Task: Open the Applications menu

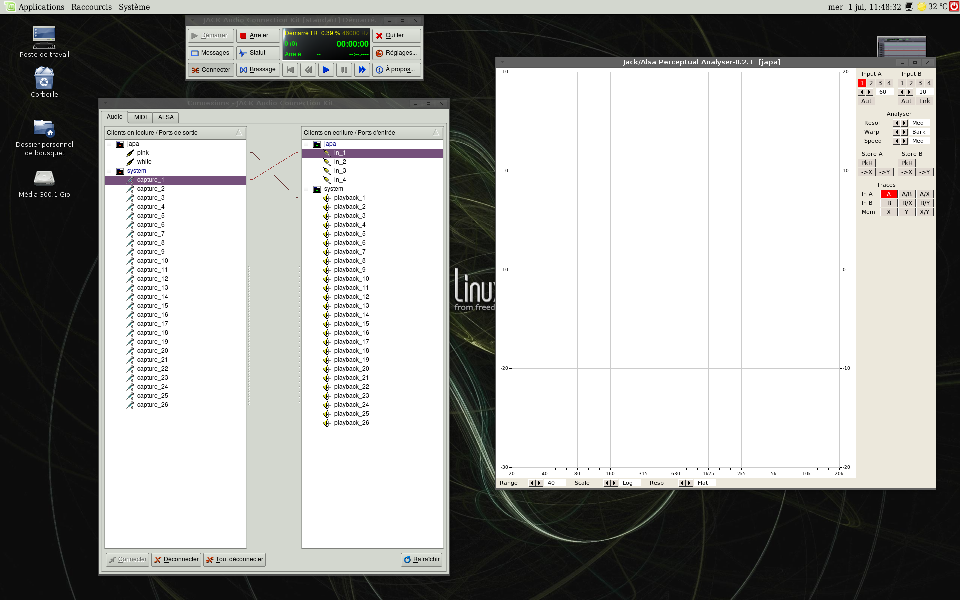Action: [40, 7]
